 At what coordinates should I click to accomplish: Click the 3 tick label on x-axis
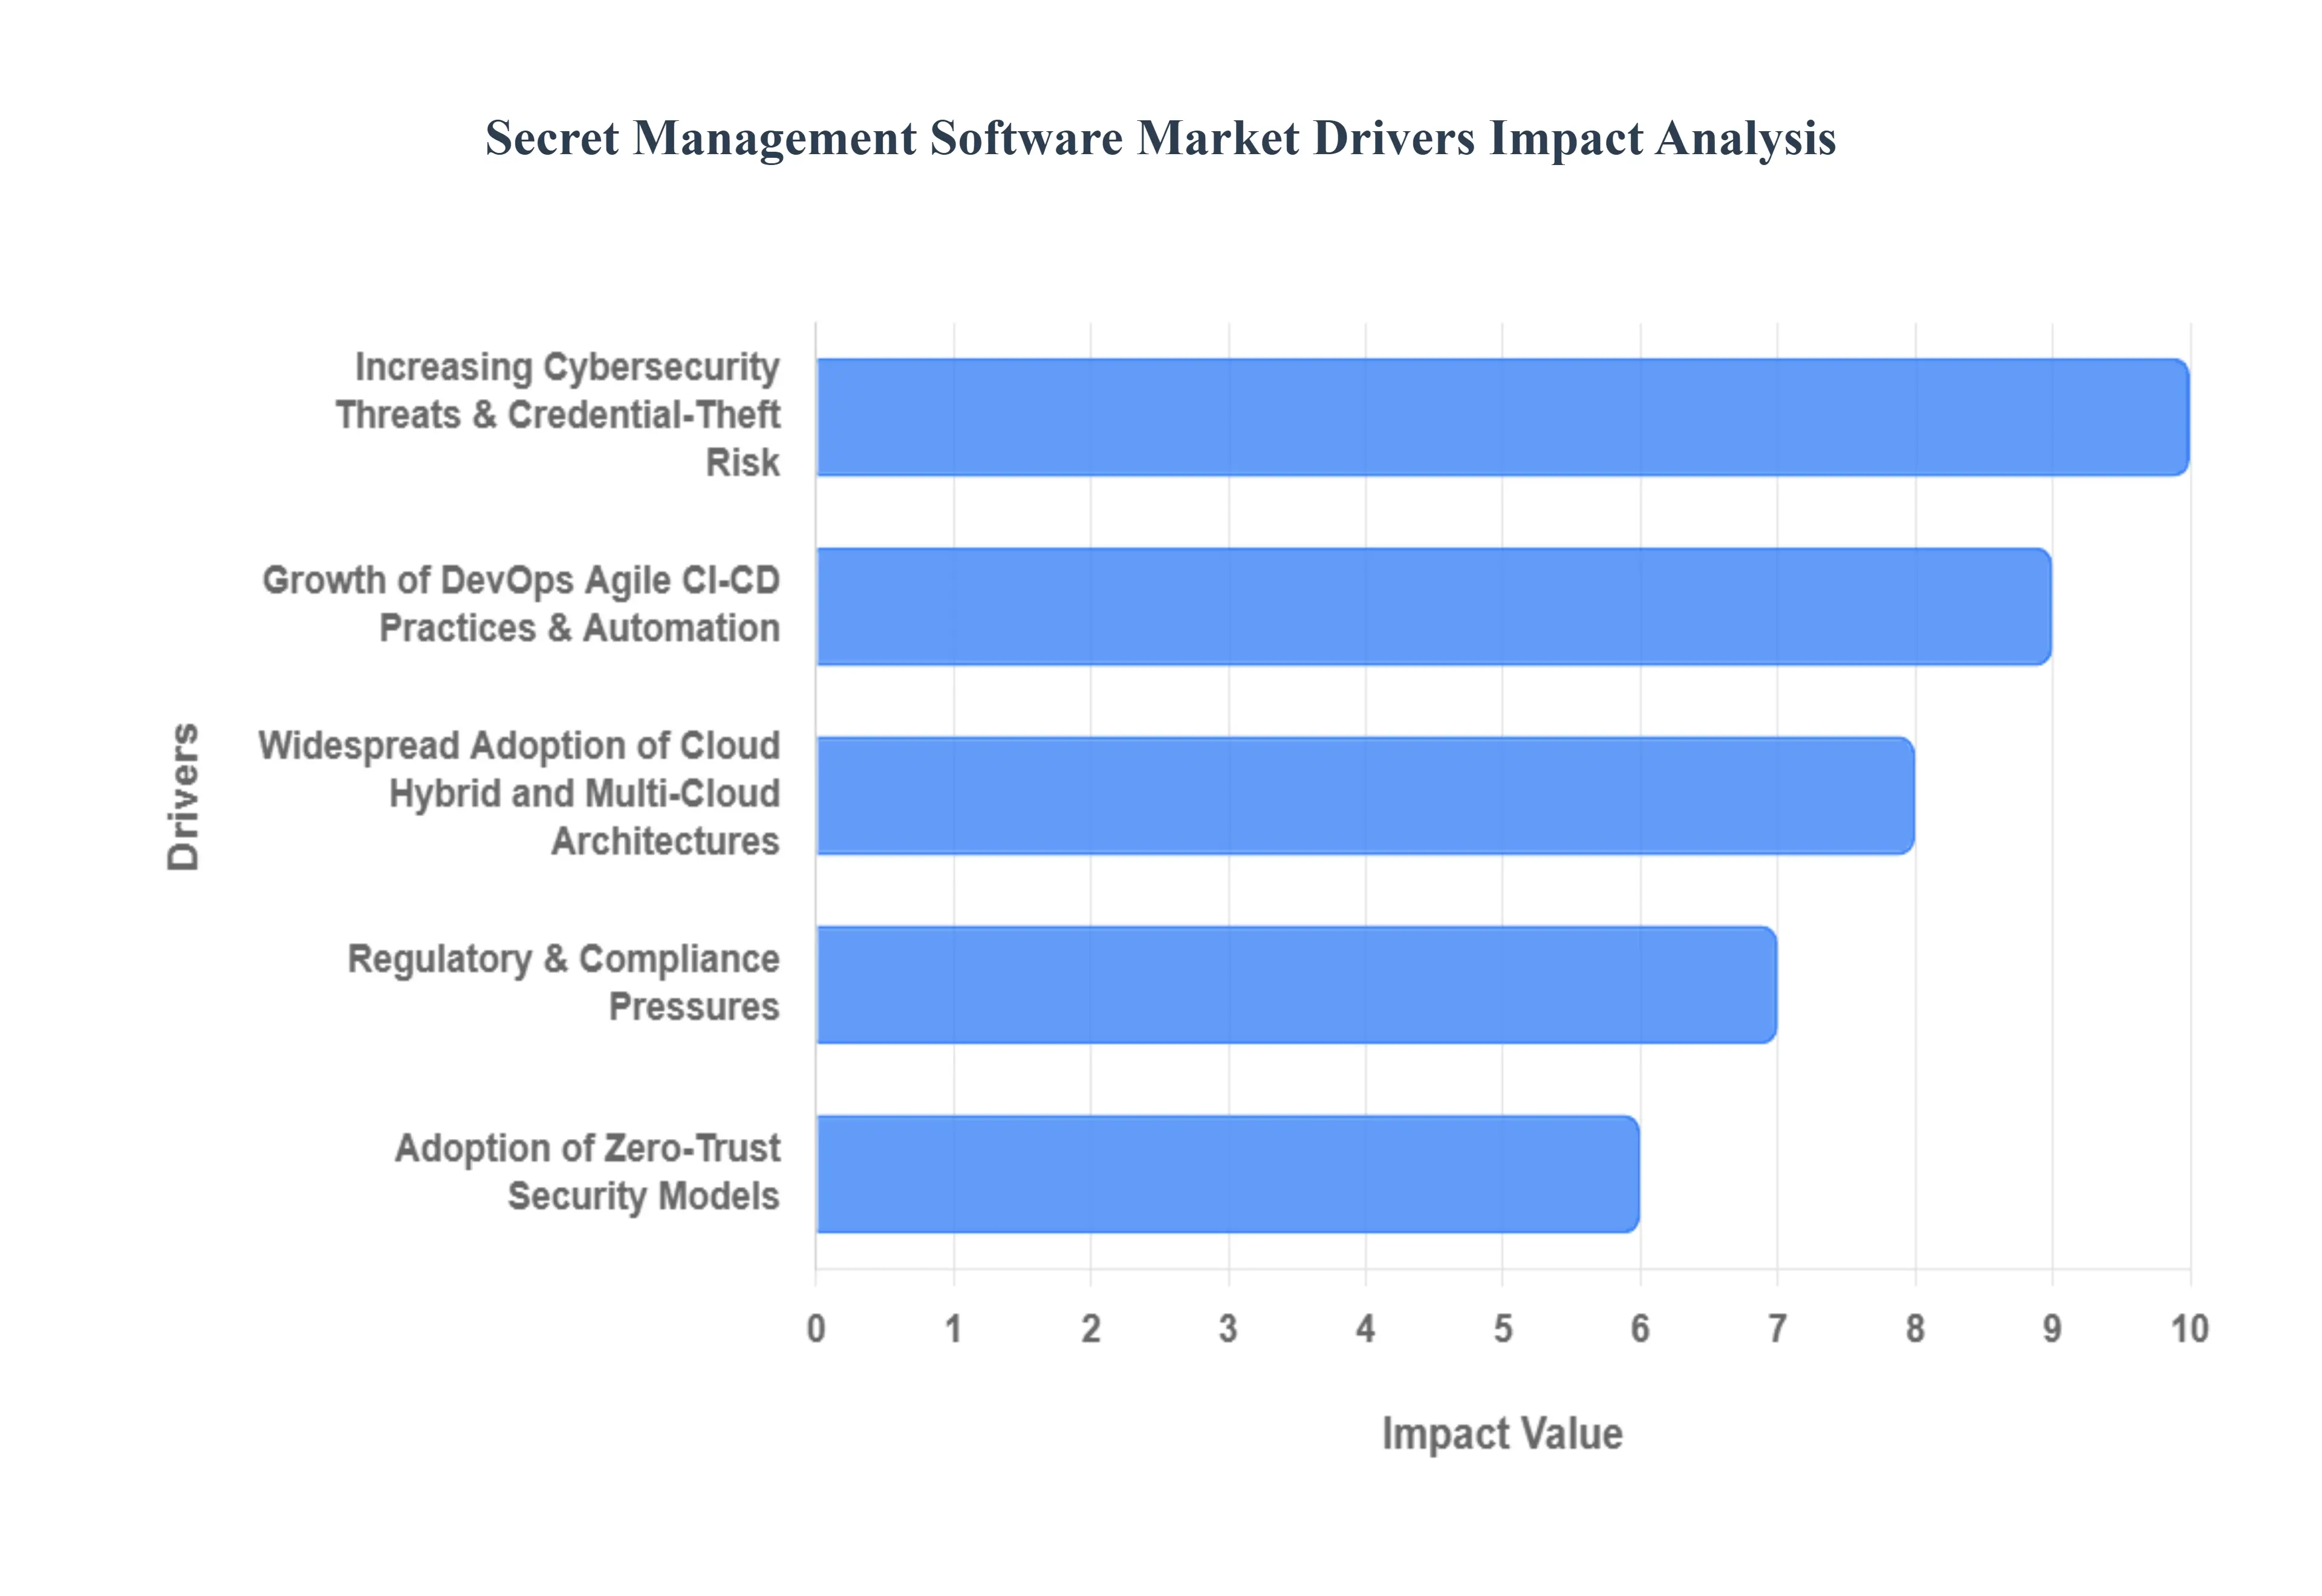click(x=1228, y=1329)
